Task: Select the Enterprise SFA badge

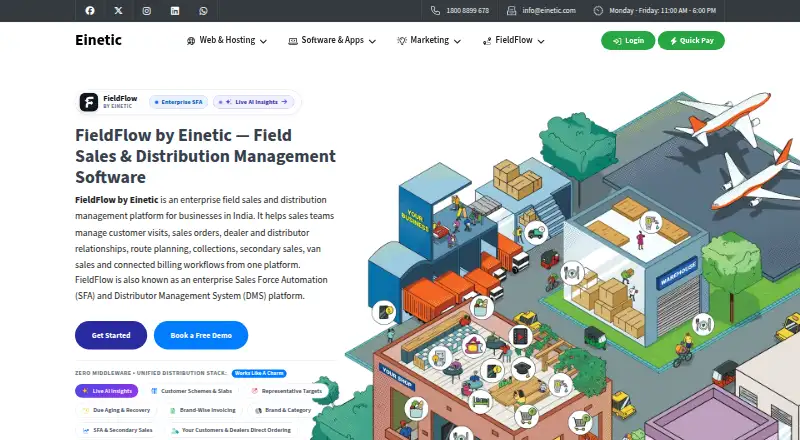Action: pyautogui.click(x=179, y=102)
